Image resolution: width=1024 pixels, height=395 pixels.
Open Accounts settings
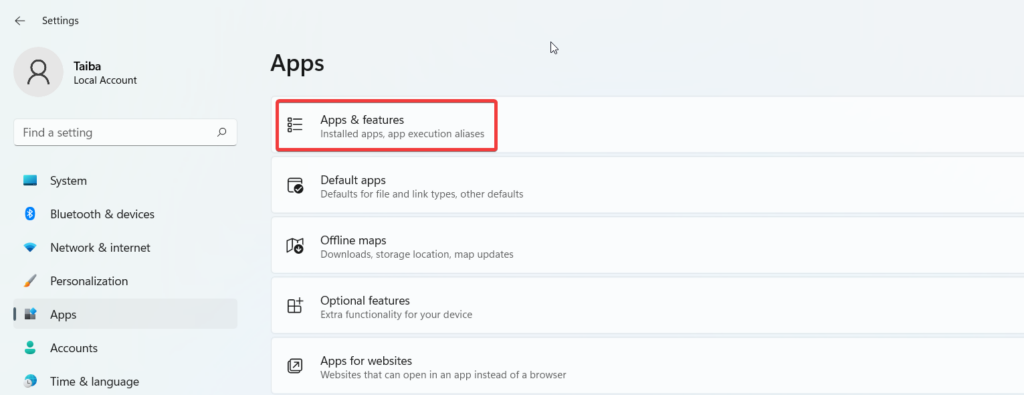[125, 348]
